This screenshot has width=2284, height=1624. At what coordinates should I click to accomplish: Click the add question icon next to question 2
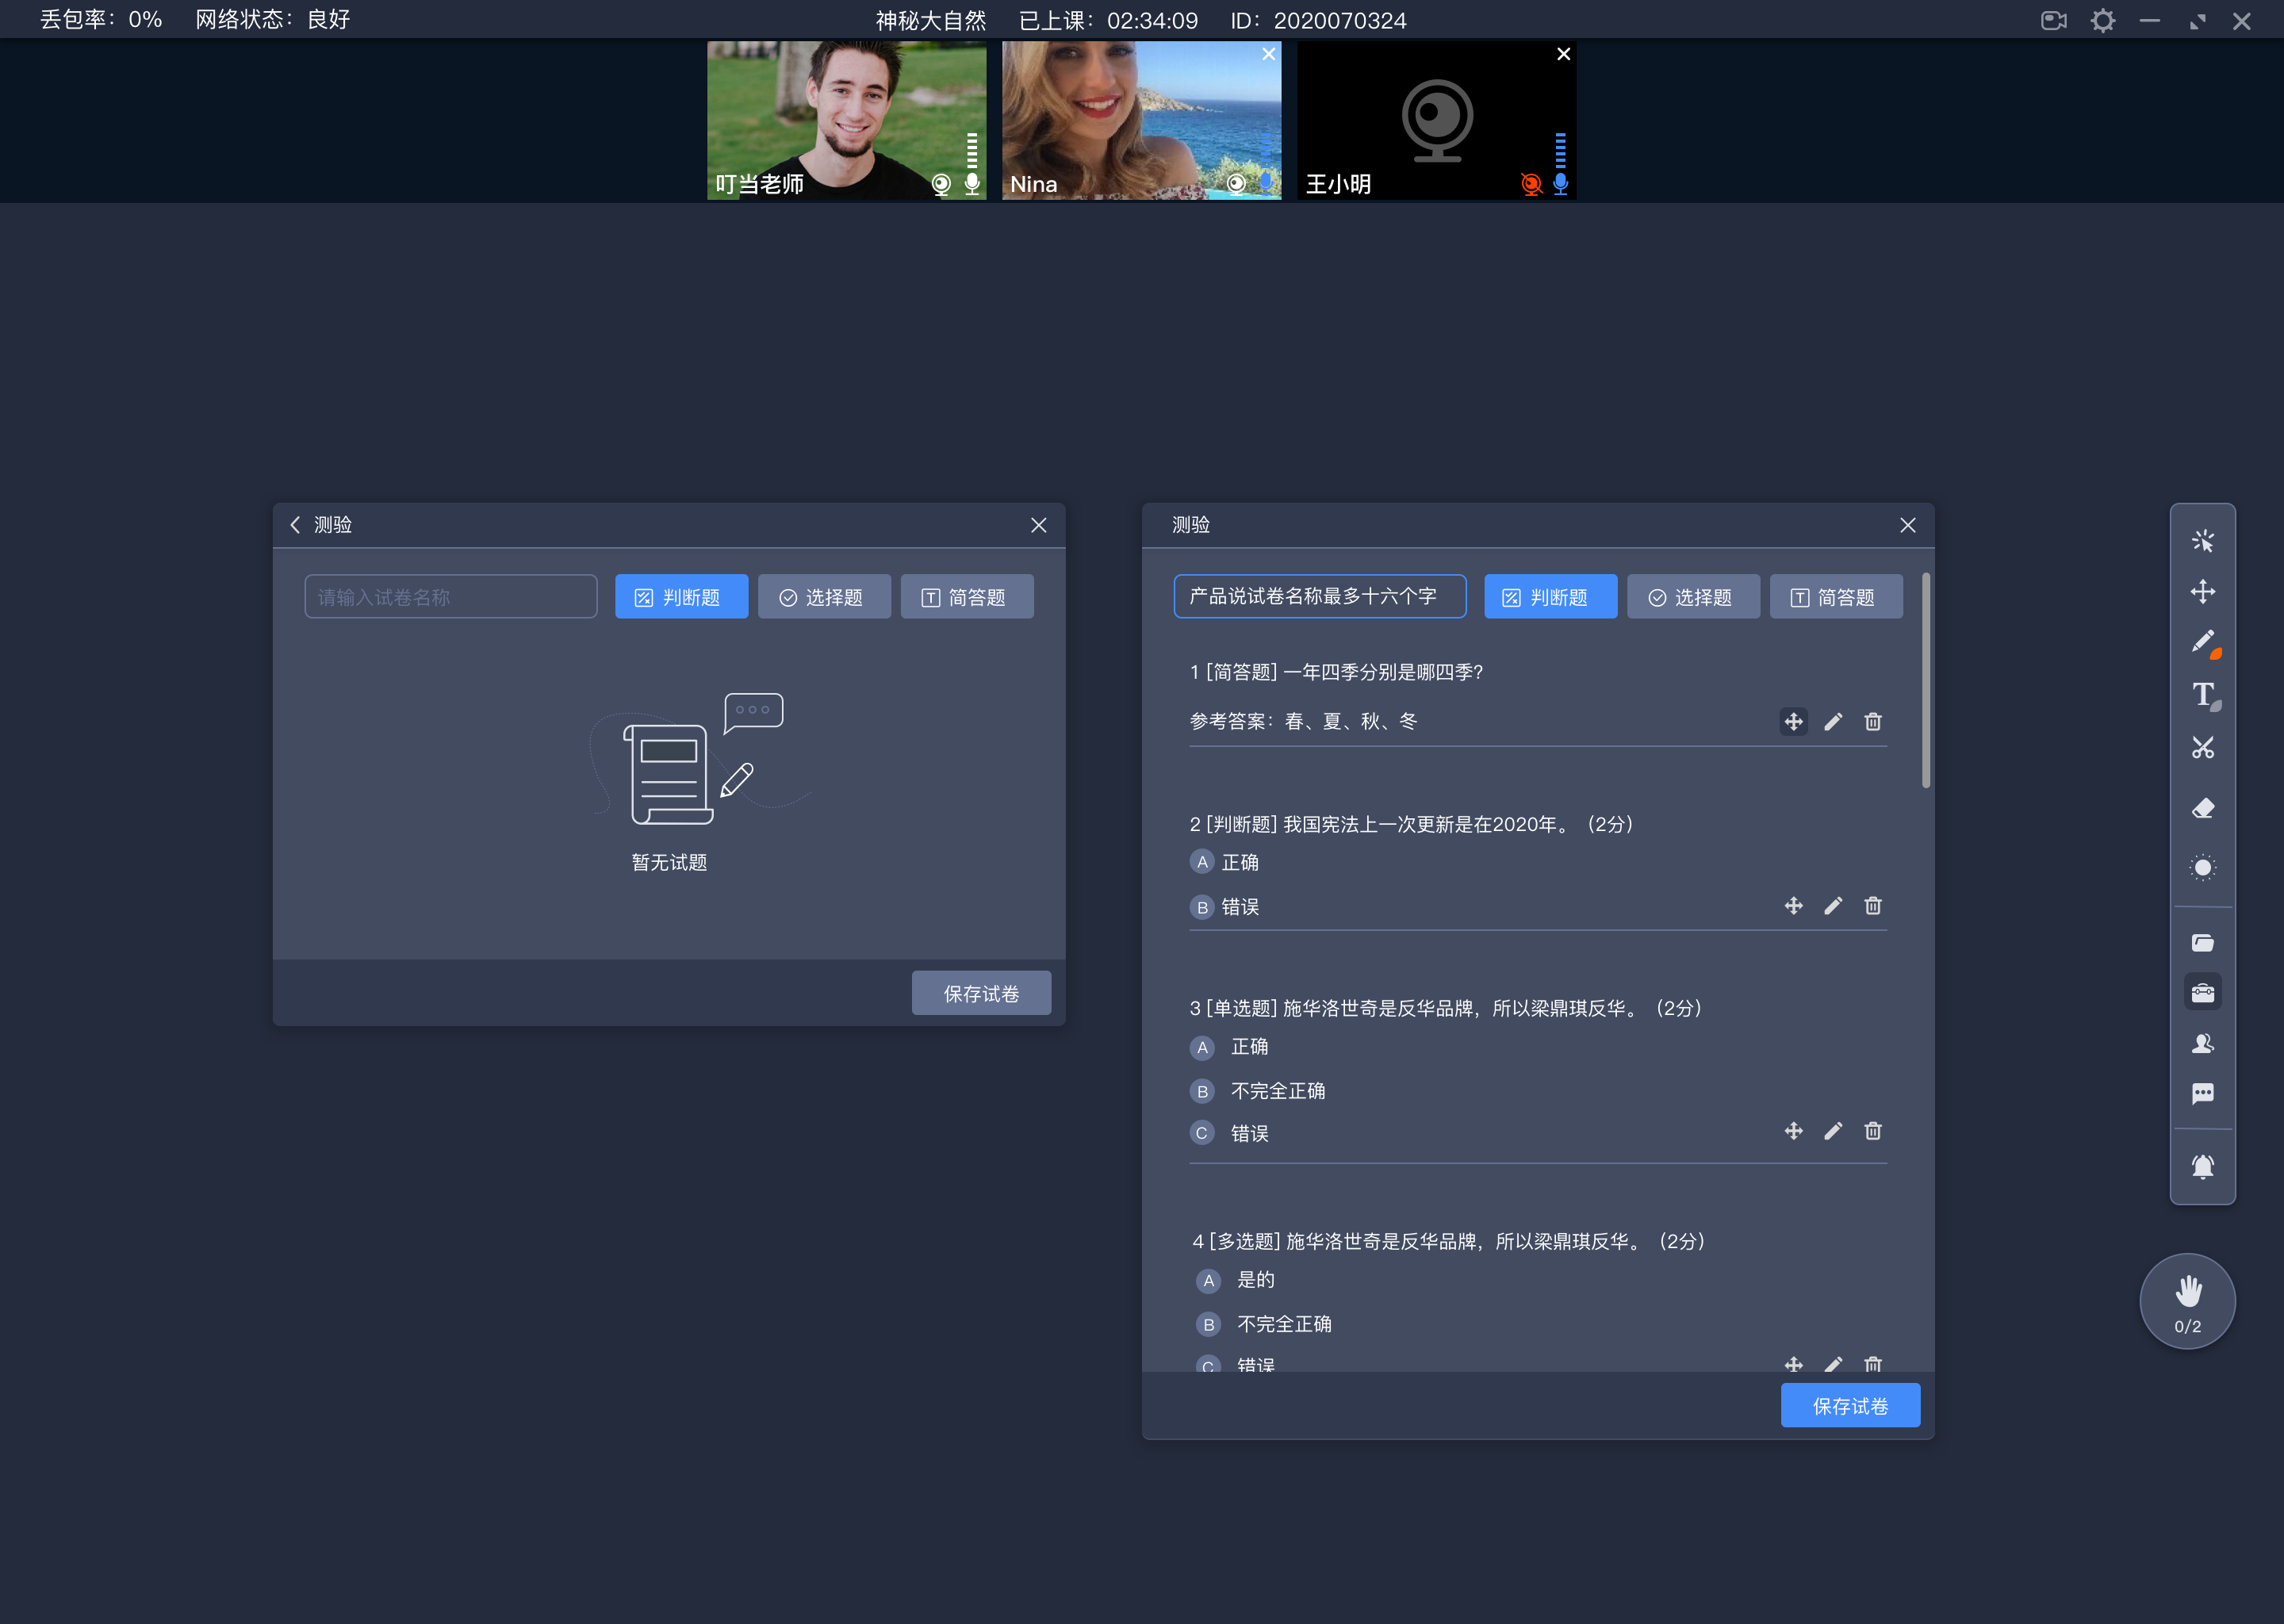pyautogui.click(x=1792, y=905)
